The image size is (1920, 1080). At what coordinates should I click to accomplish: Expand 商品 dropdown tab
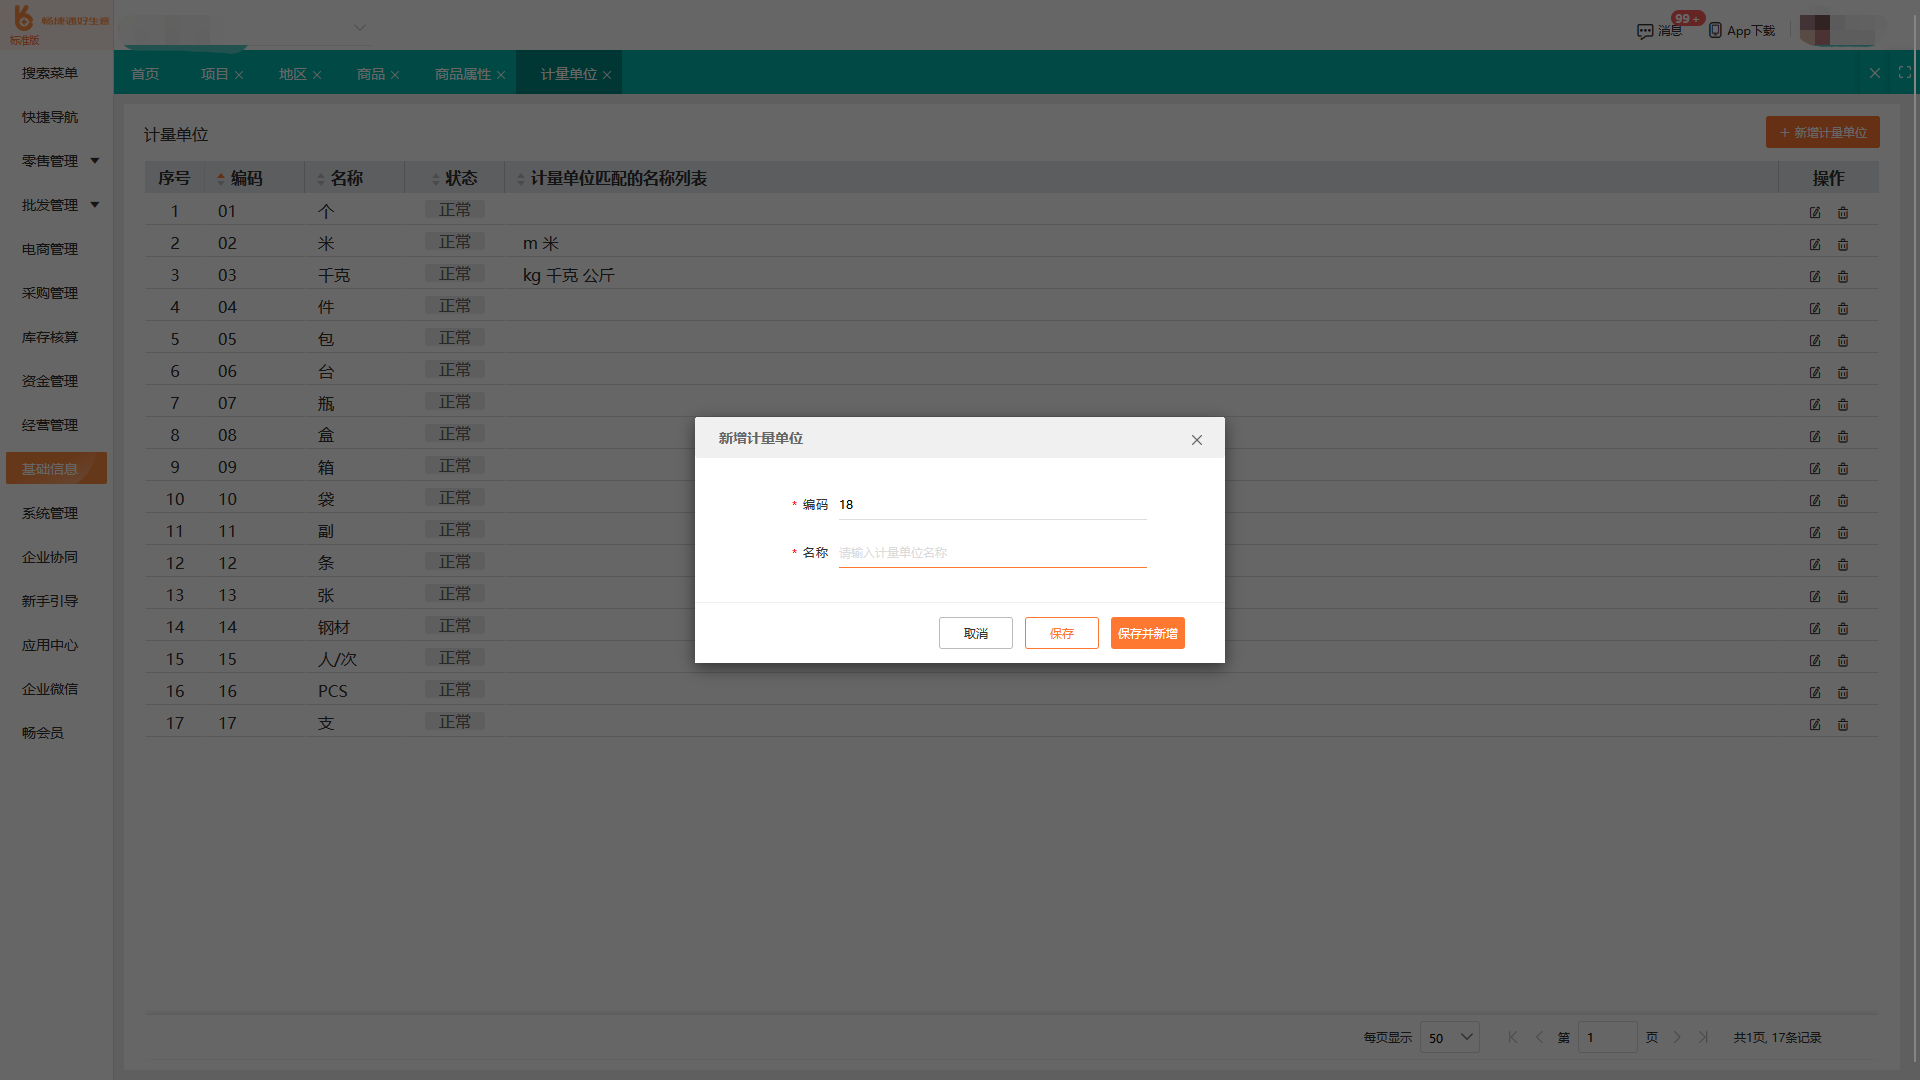(373, 73)
